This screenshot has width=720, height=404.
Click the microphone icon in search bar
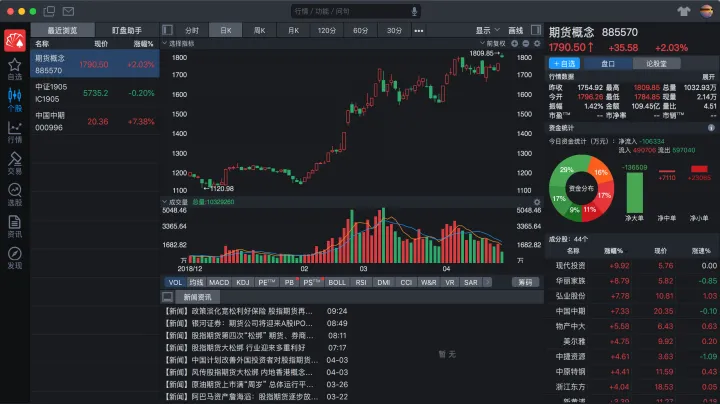pos(415,11)
